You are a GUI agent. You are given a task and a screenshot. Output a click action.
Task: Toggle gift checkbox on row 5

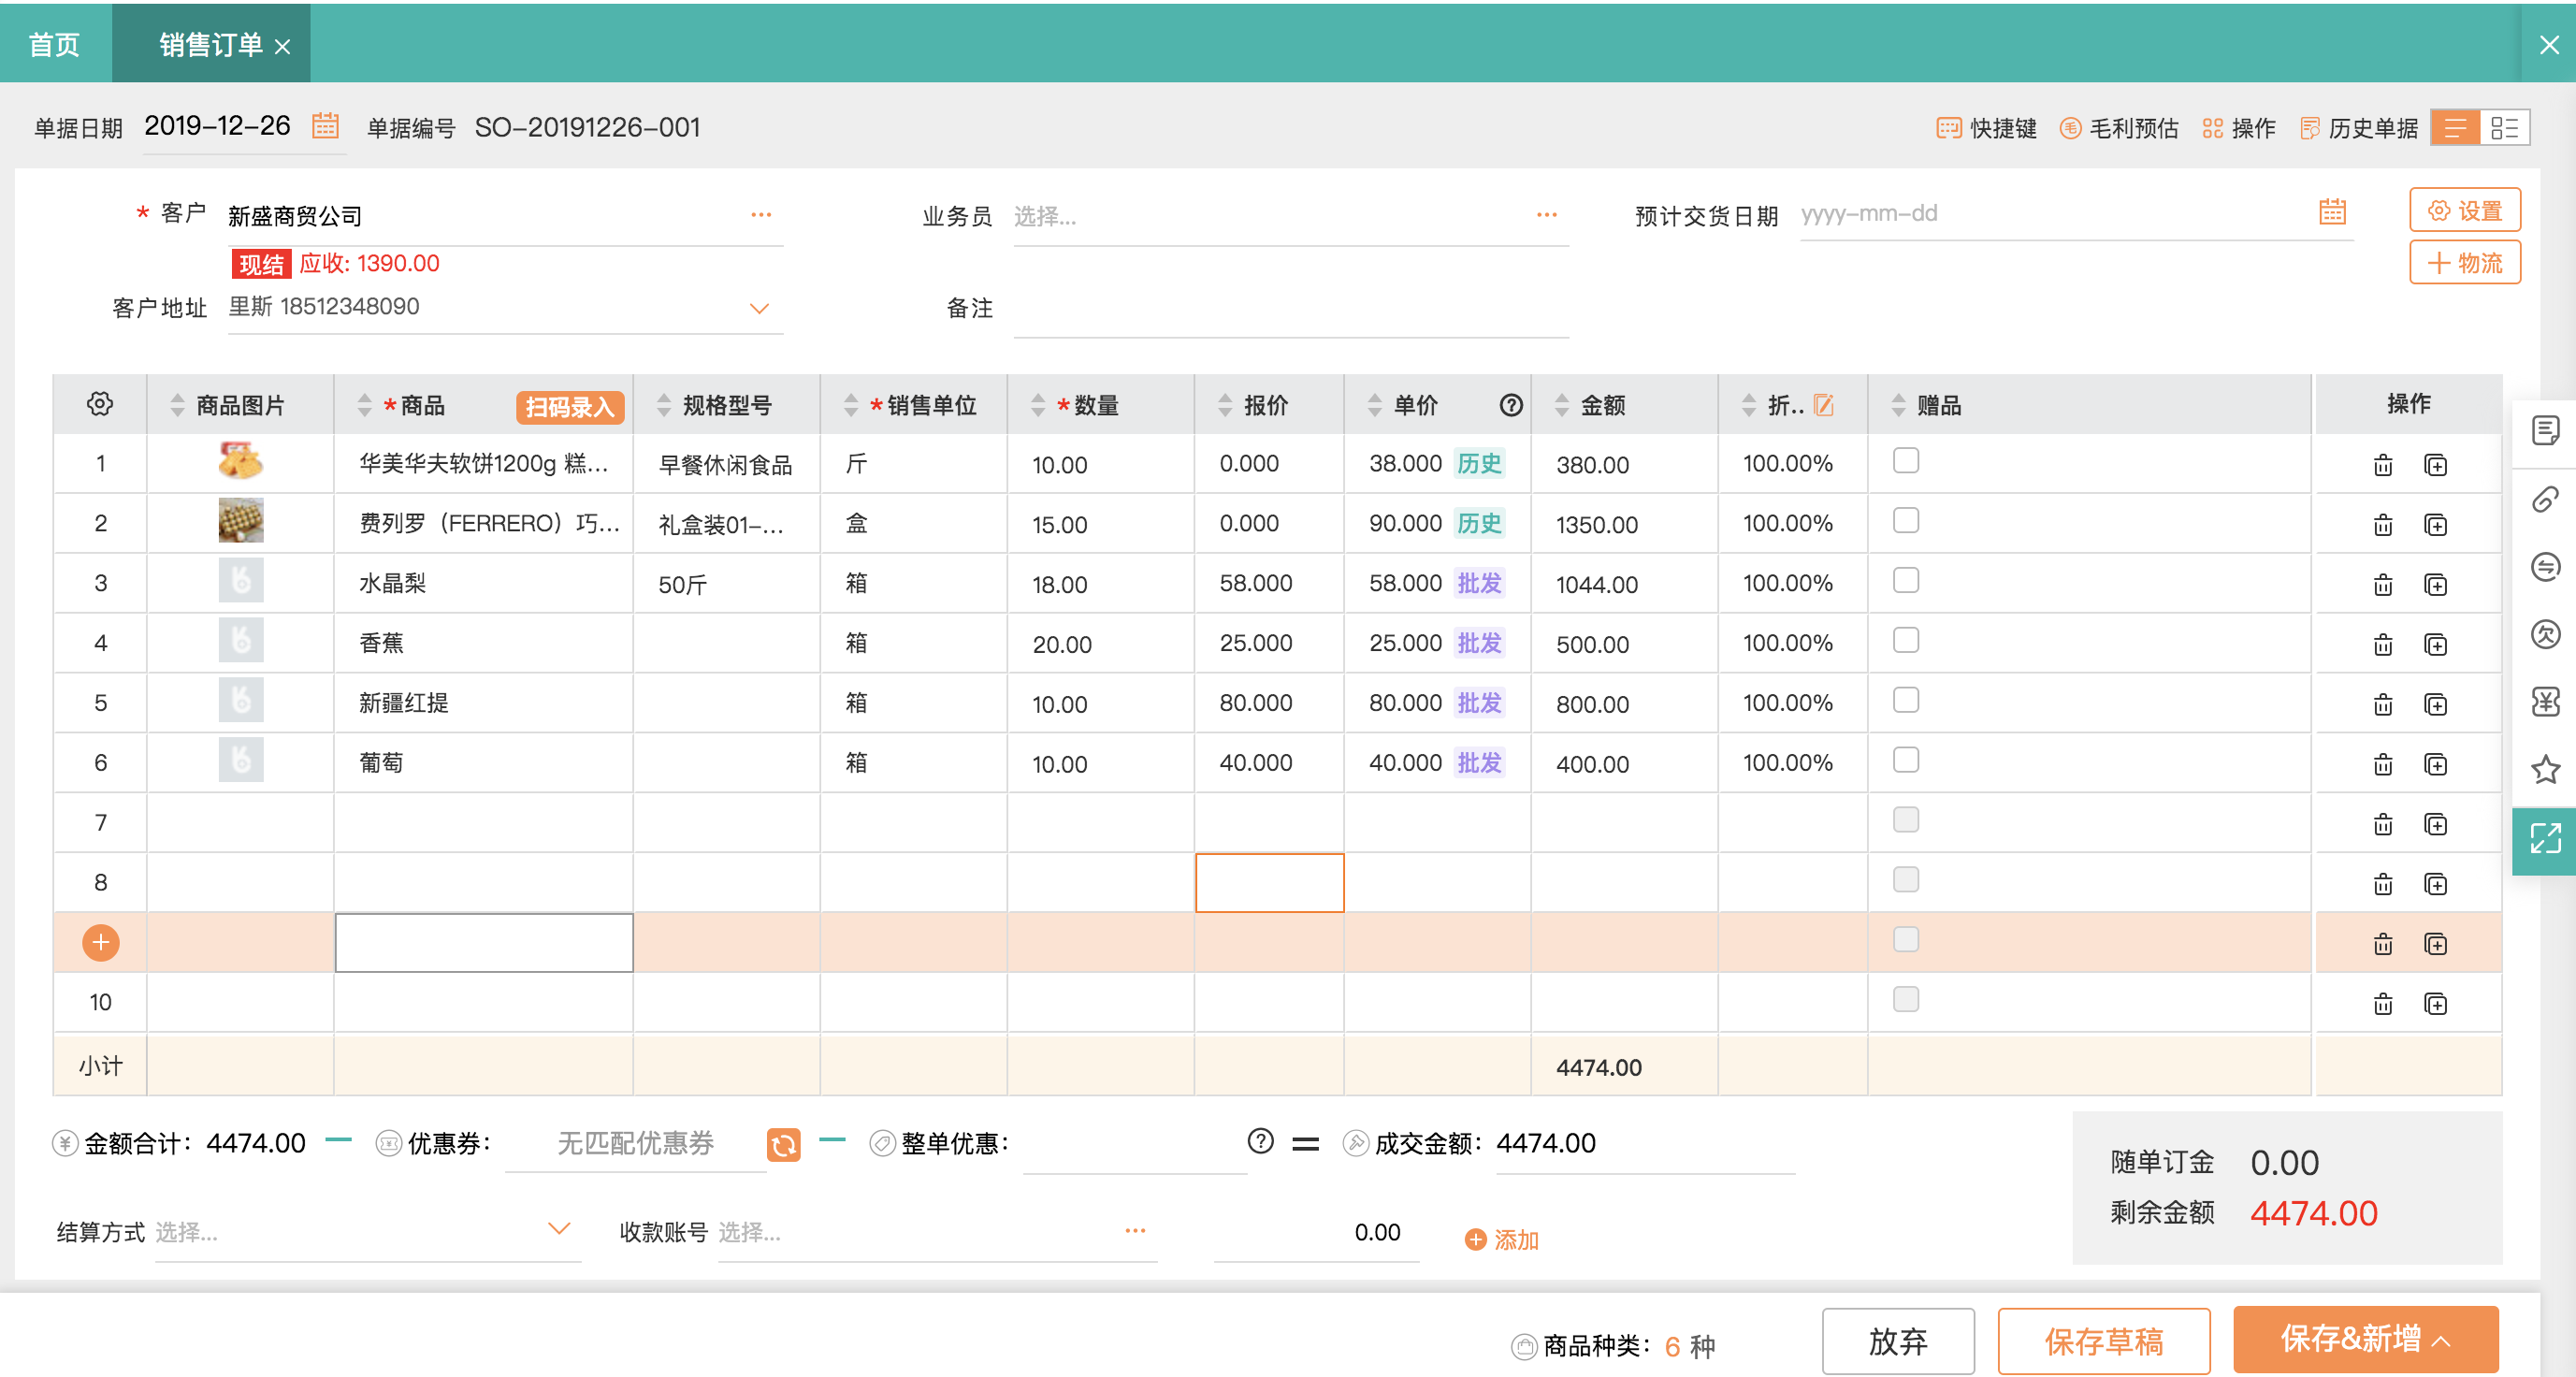coord(1906,703)
